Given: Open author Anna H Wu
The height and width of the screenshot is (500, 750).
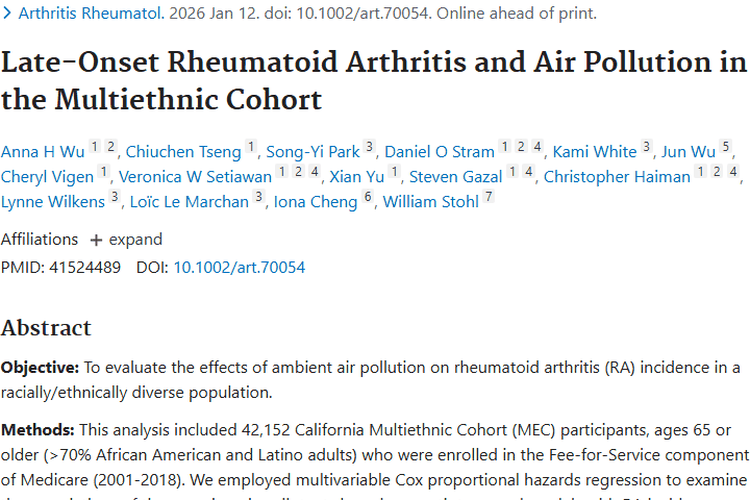Looking at the screenshot, I should (43, 152).
